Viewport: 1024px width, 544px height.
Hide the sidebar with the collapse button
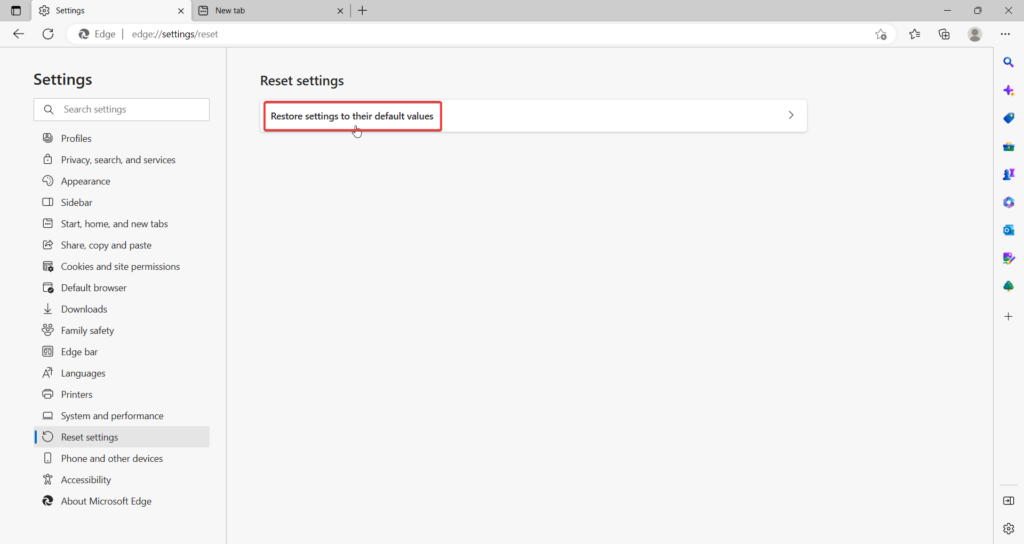[1008, 500]
